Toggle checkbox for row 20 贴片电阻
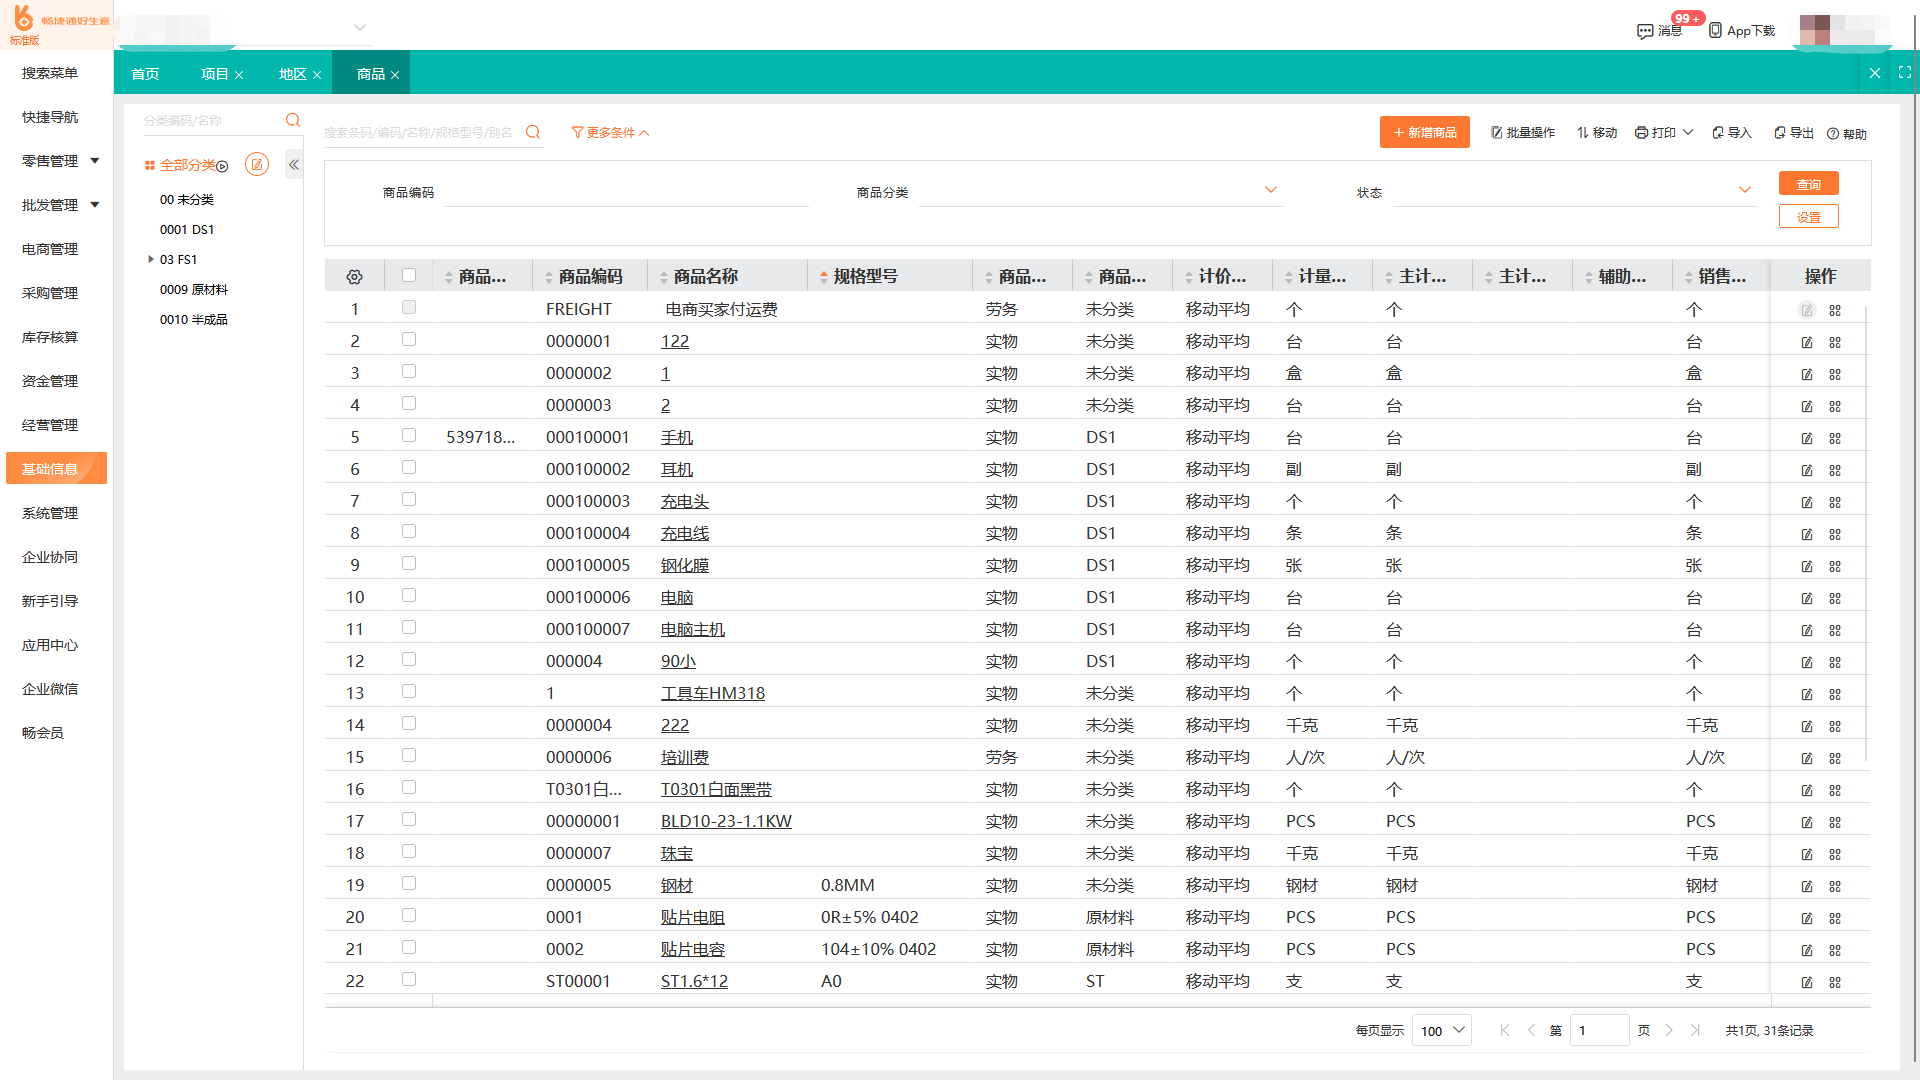 410,916
